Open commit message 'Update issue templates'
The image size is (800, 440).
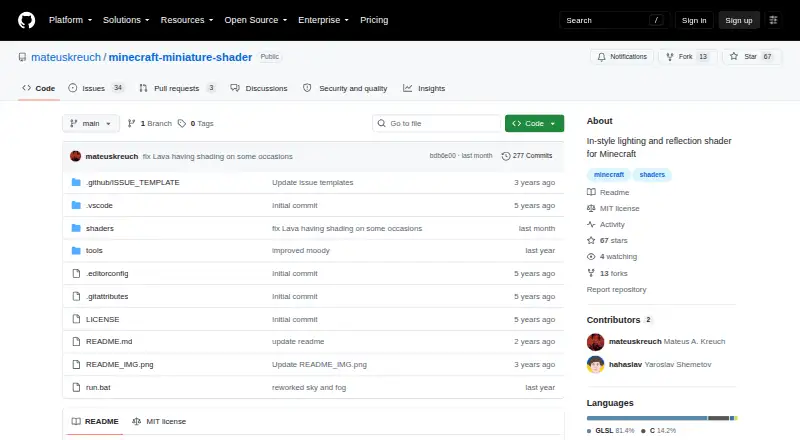coord(312,182)
